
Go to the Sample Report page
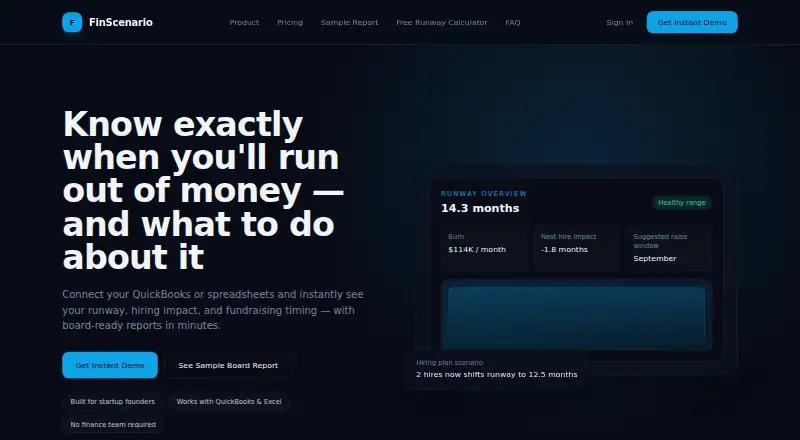click(x=349, y=22)
